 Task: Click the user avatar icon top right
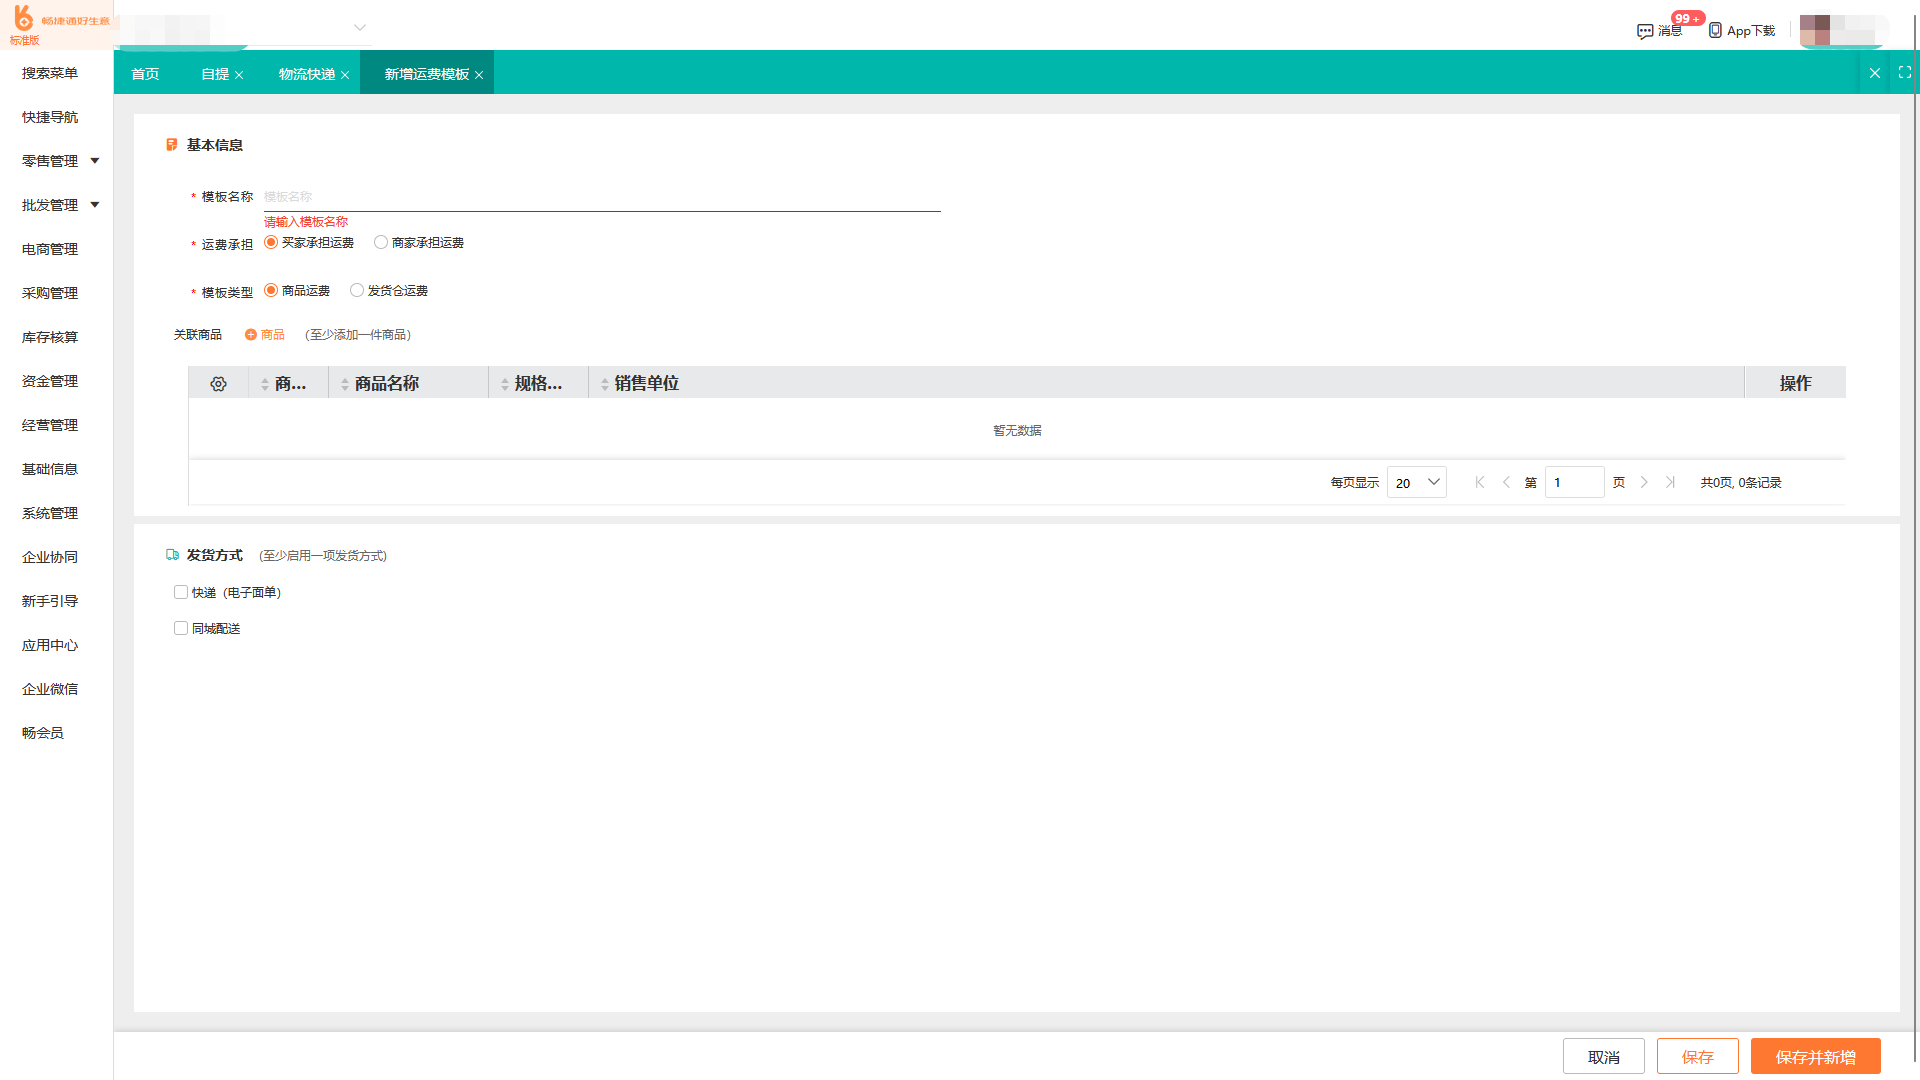click(1820, 29)
